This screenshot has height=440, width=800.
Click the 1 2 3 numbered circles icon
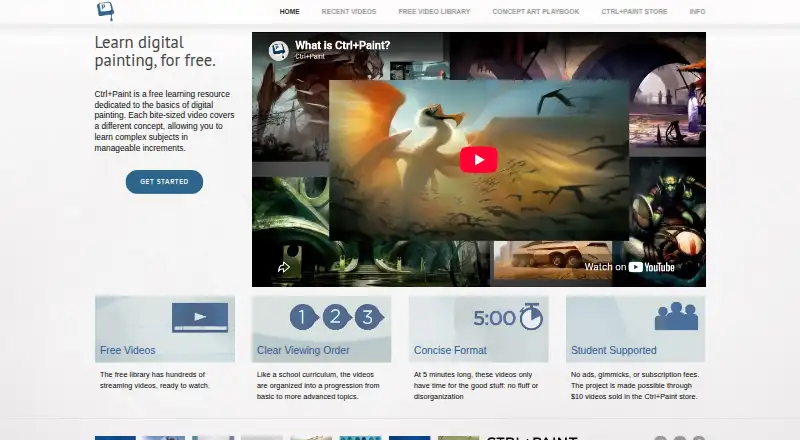336,317
